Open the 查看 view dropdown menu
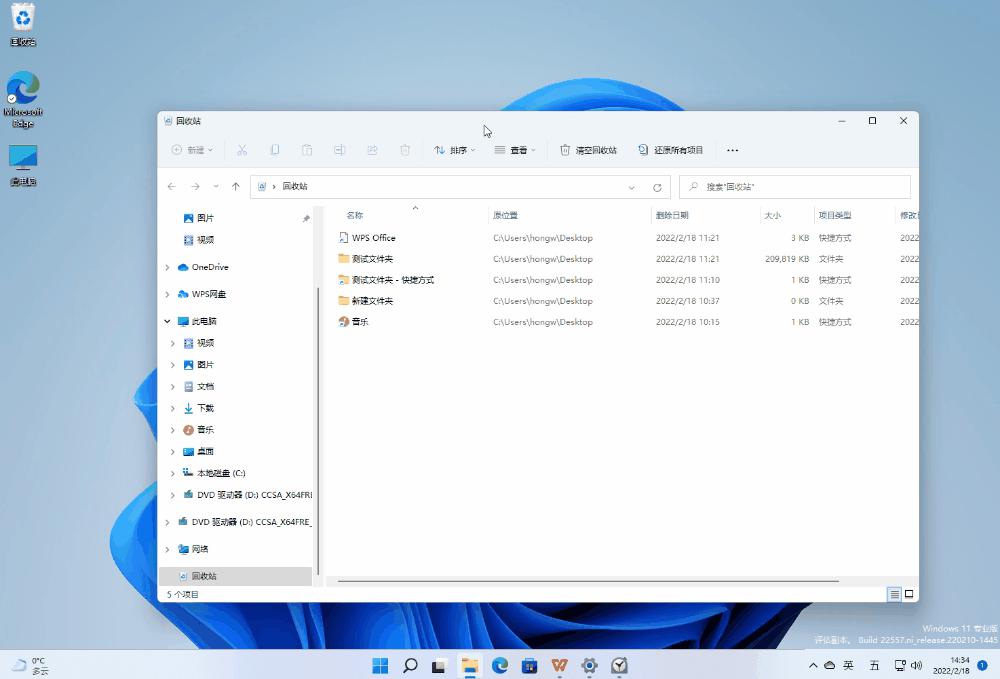 click(x=515, y=150)
